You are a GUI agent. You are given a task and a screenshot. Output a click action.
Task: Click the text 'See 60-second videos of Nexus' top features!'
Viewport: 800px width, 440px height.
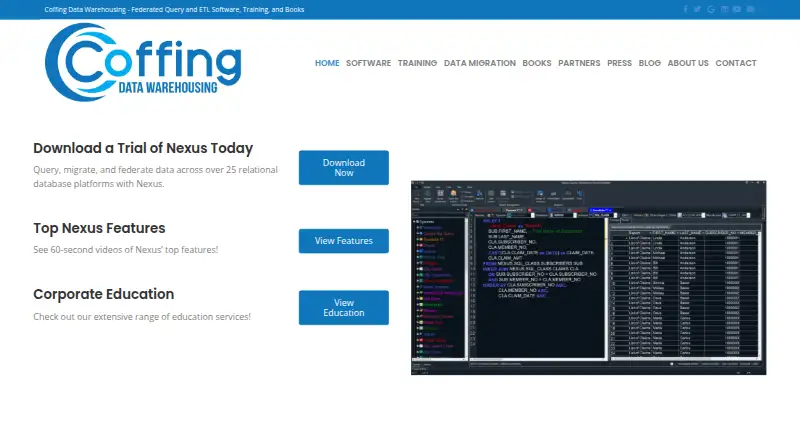[126, 250]
